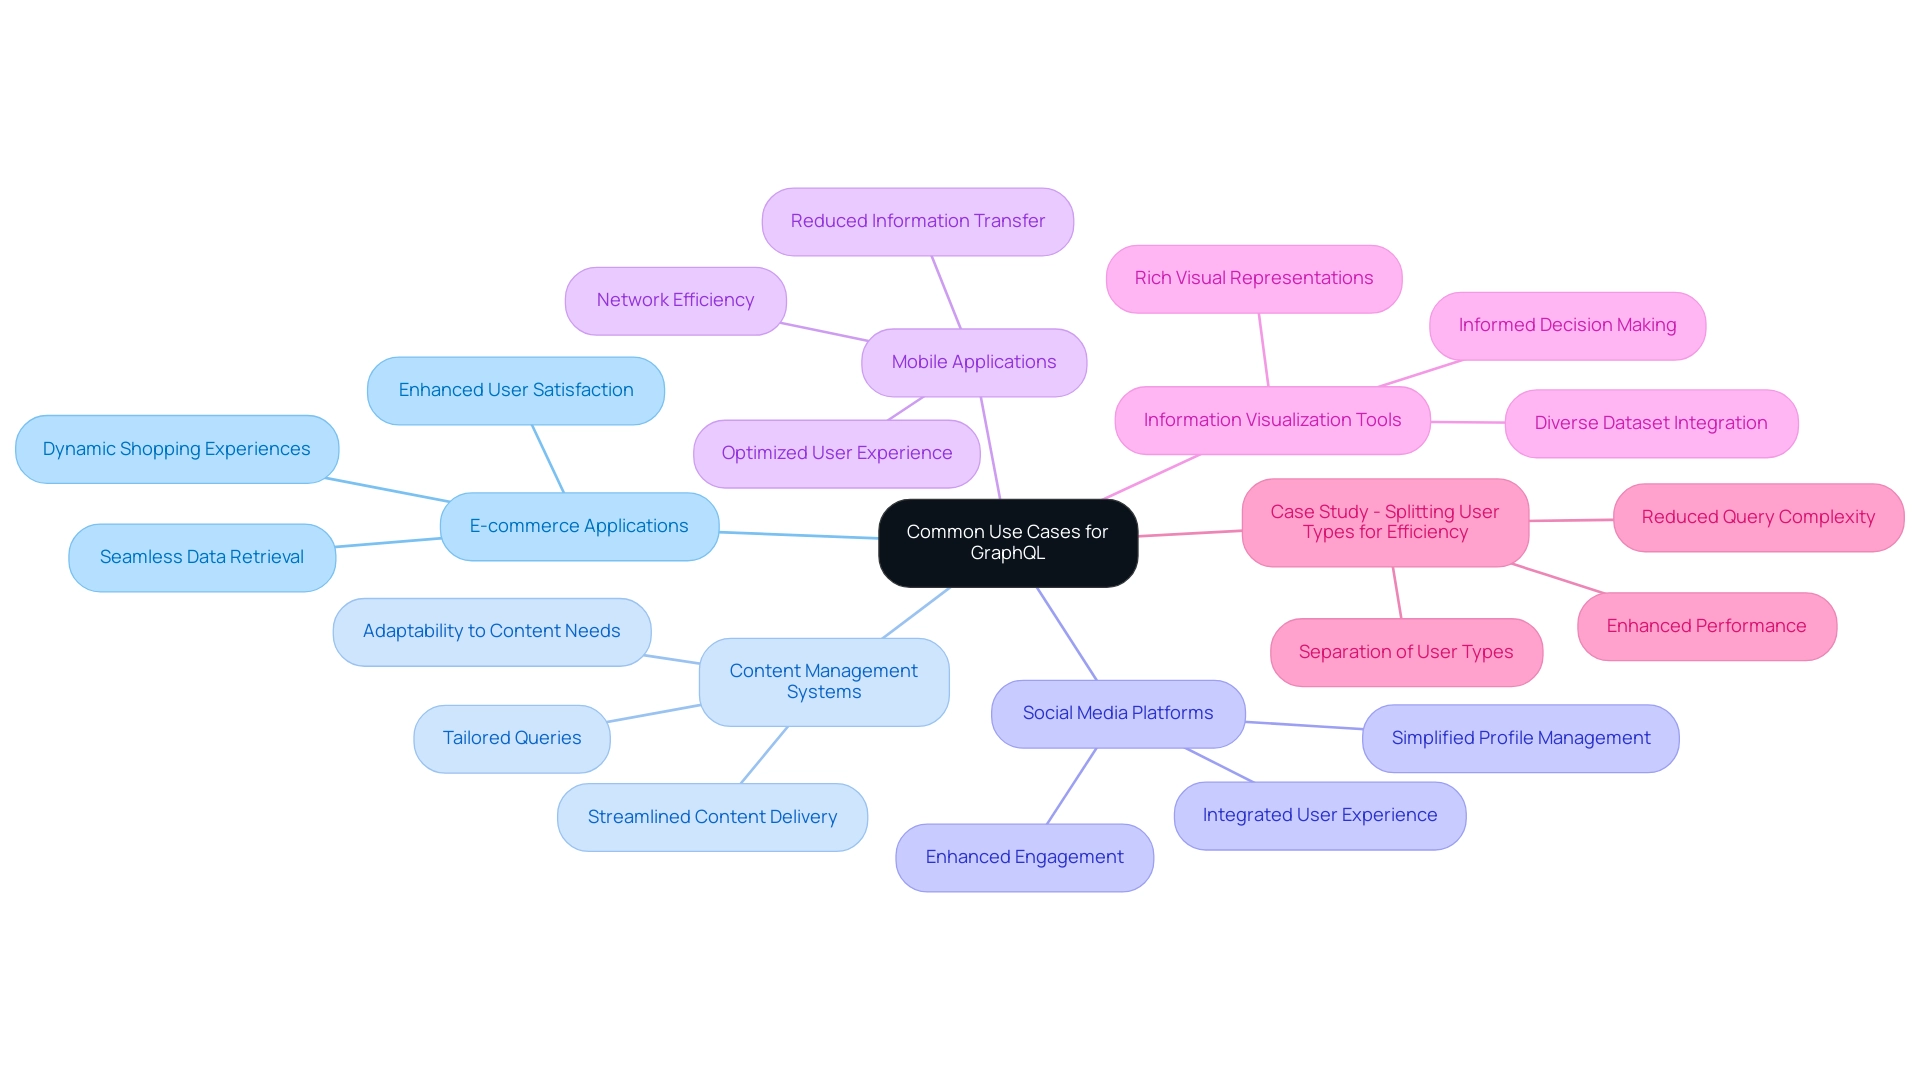Click the 'Reduced Information Transfer' label
This screenshot has width=1920, height=1083.
tap(915, 220)
